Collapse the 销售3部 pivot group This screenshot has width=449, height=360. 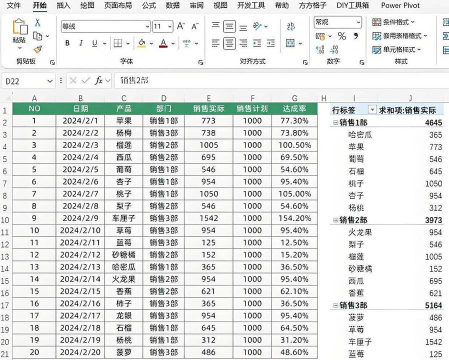coord(335,305)
